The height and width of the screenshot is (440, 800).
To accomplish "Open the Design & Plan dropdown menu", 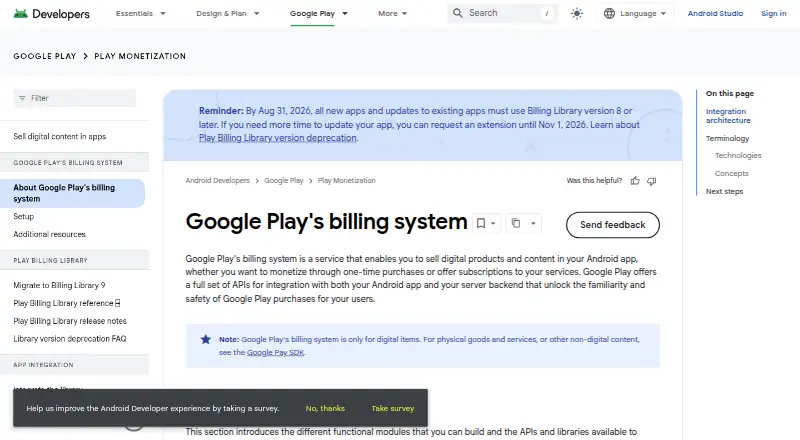I will coord(228,14).
